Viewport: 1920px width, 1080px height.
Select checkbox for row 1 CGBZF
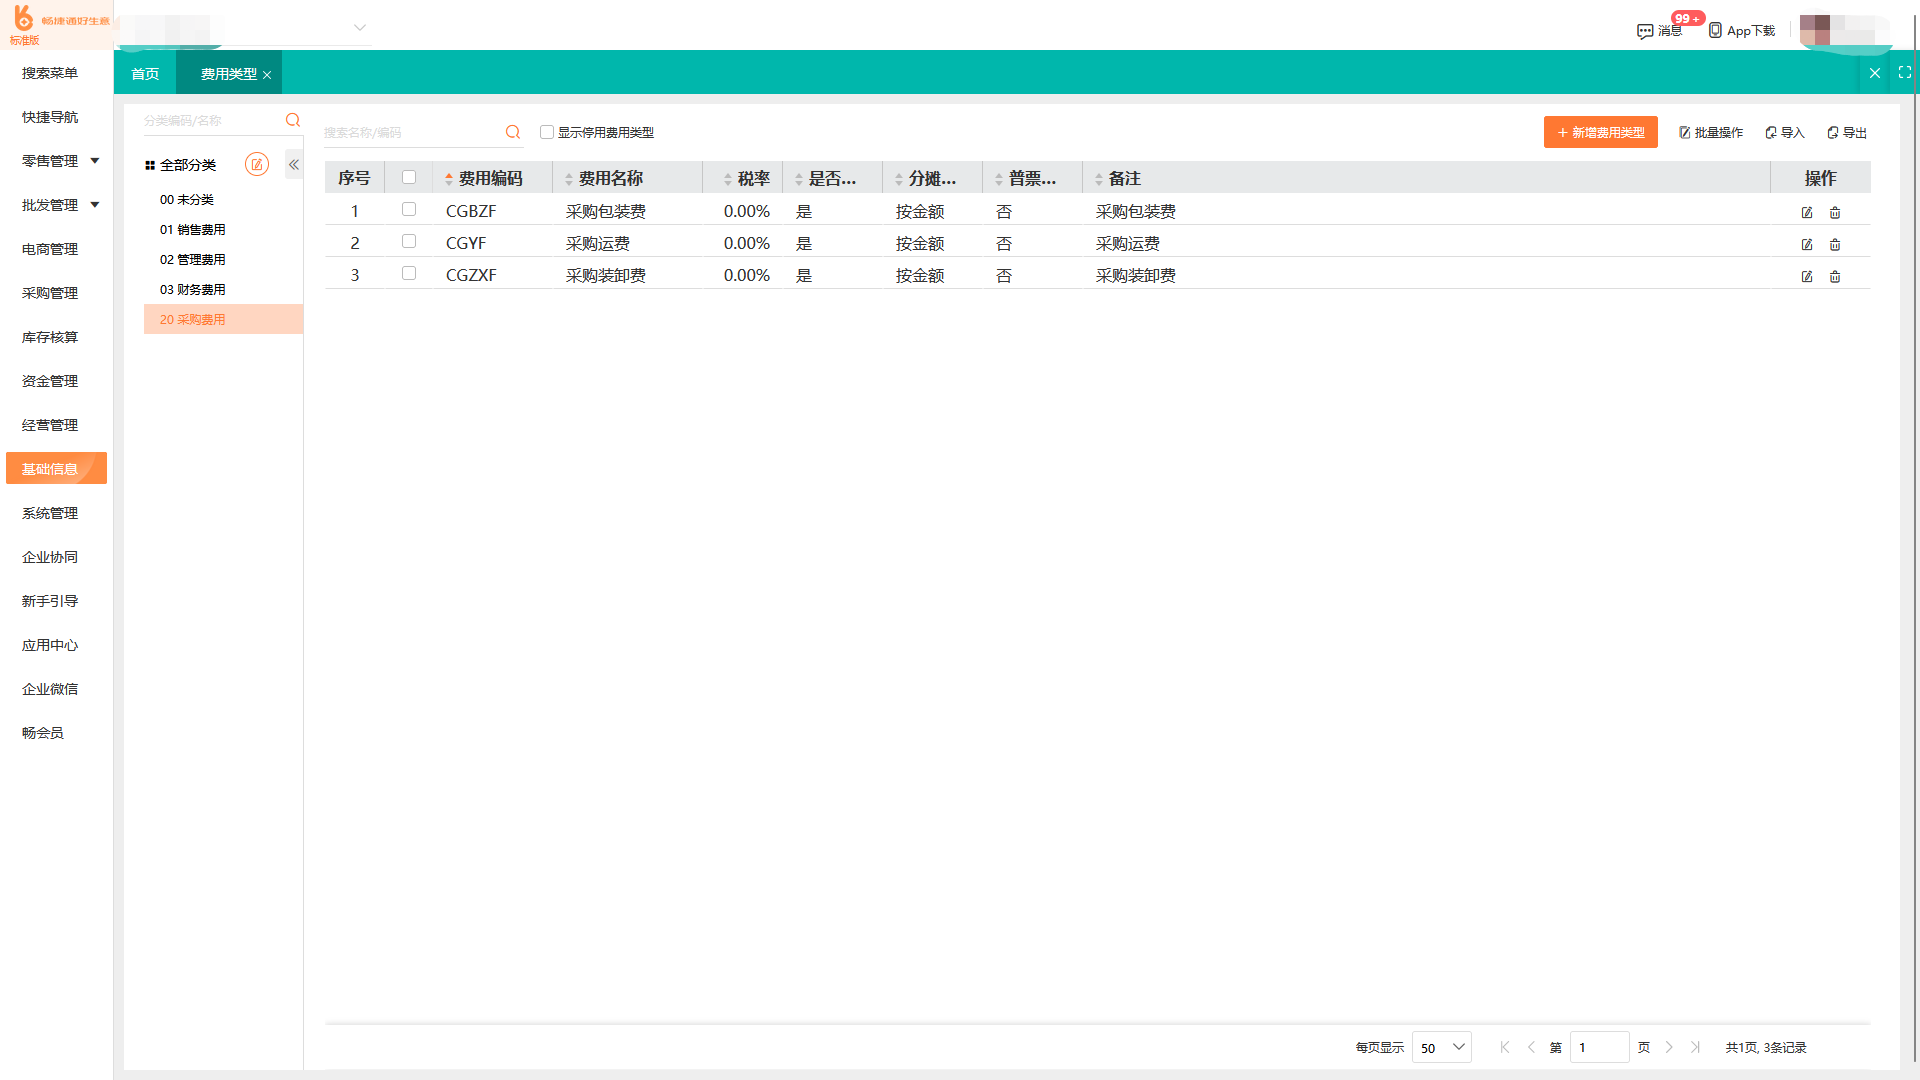click(x=409, y=210)
